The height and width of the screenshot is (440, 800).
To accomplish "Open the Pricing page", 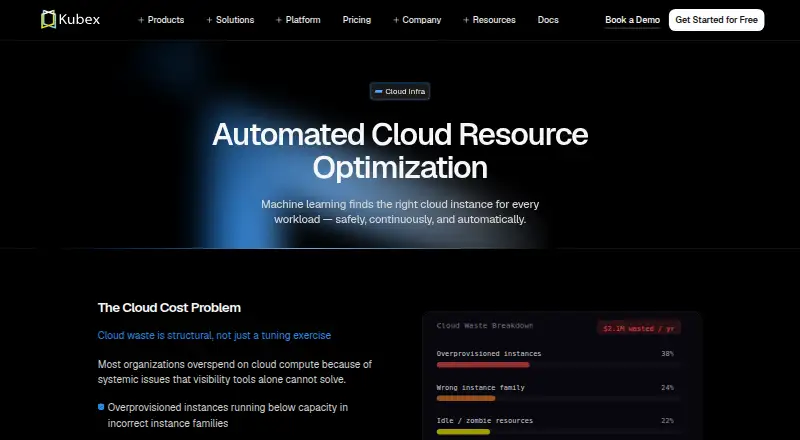I will (357, 20).
